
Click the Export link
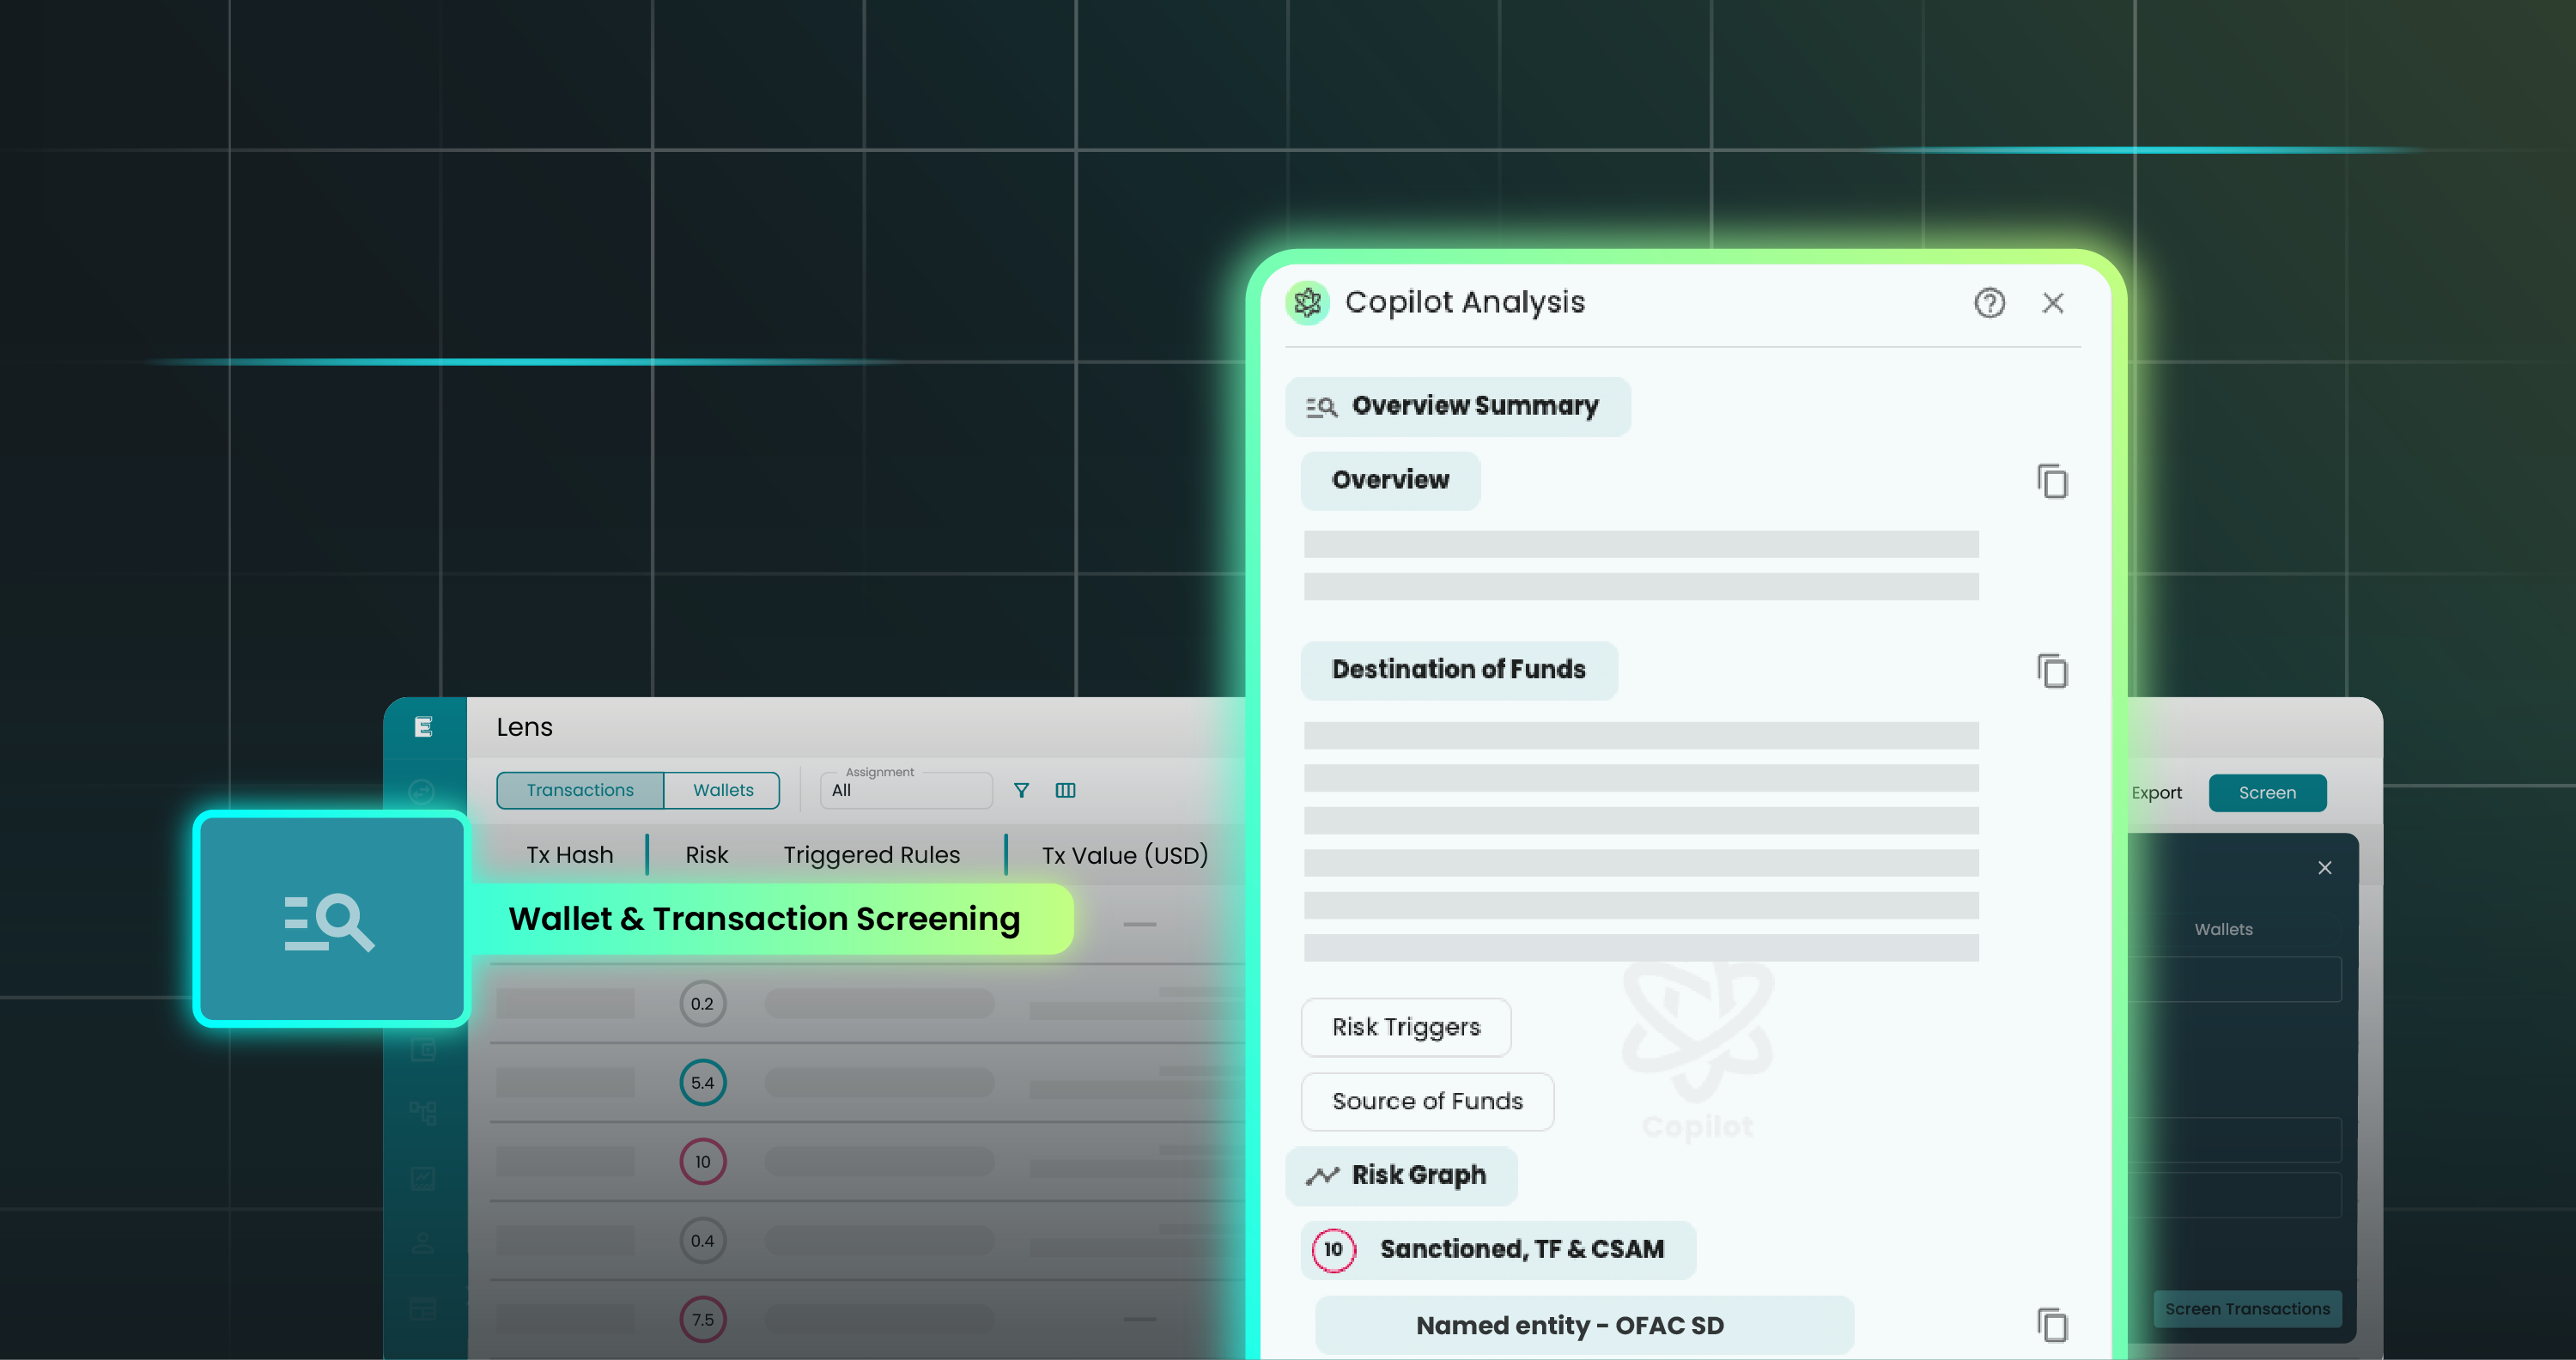point(2156,793)
